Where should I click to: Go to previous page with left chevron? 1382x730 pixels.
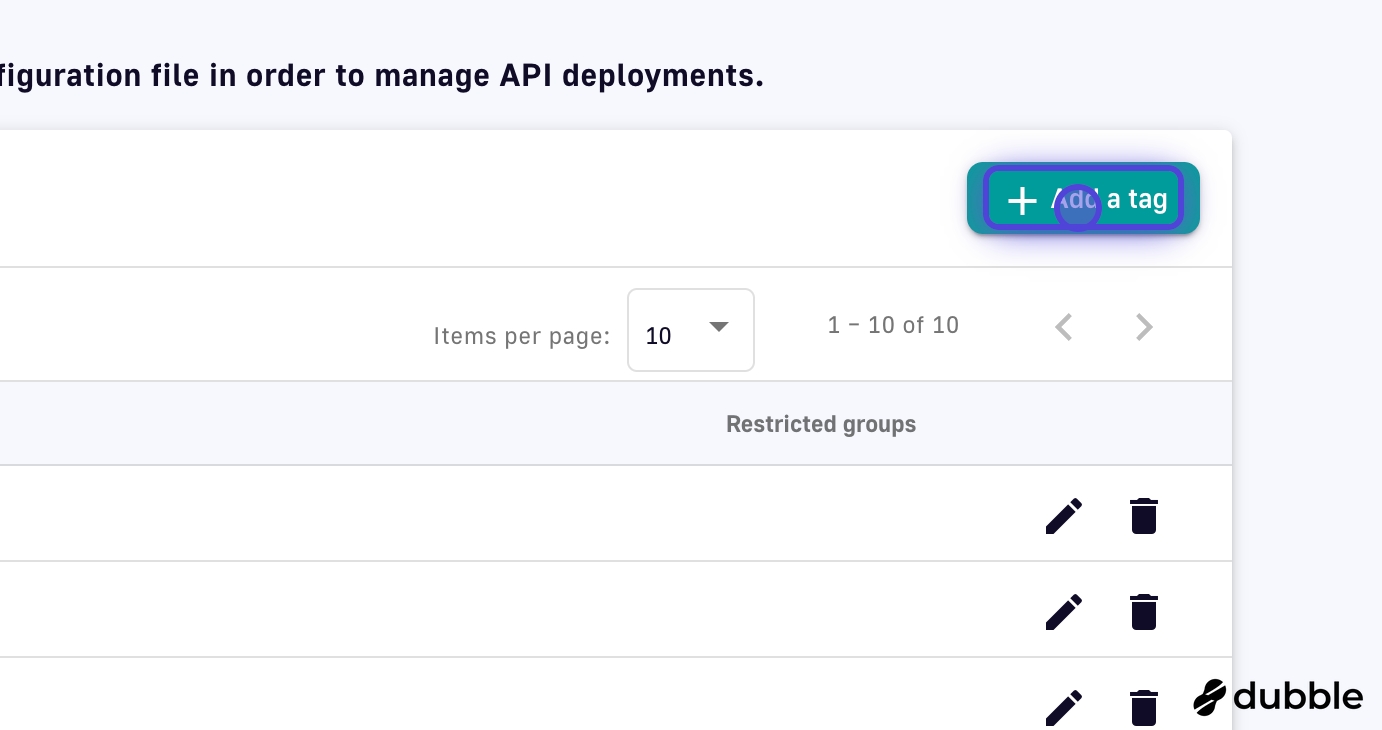[x=1064, y=327]
